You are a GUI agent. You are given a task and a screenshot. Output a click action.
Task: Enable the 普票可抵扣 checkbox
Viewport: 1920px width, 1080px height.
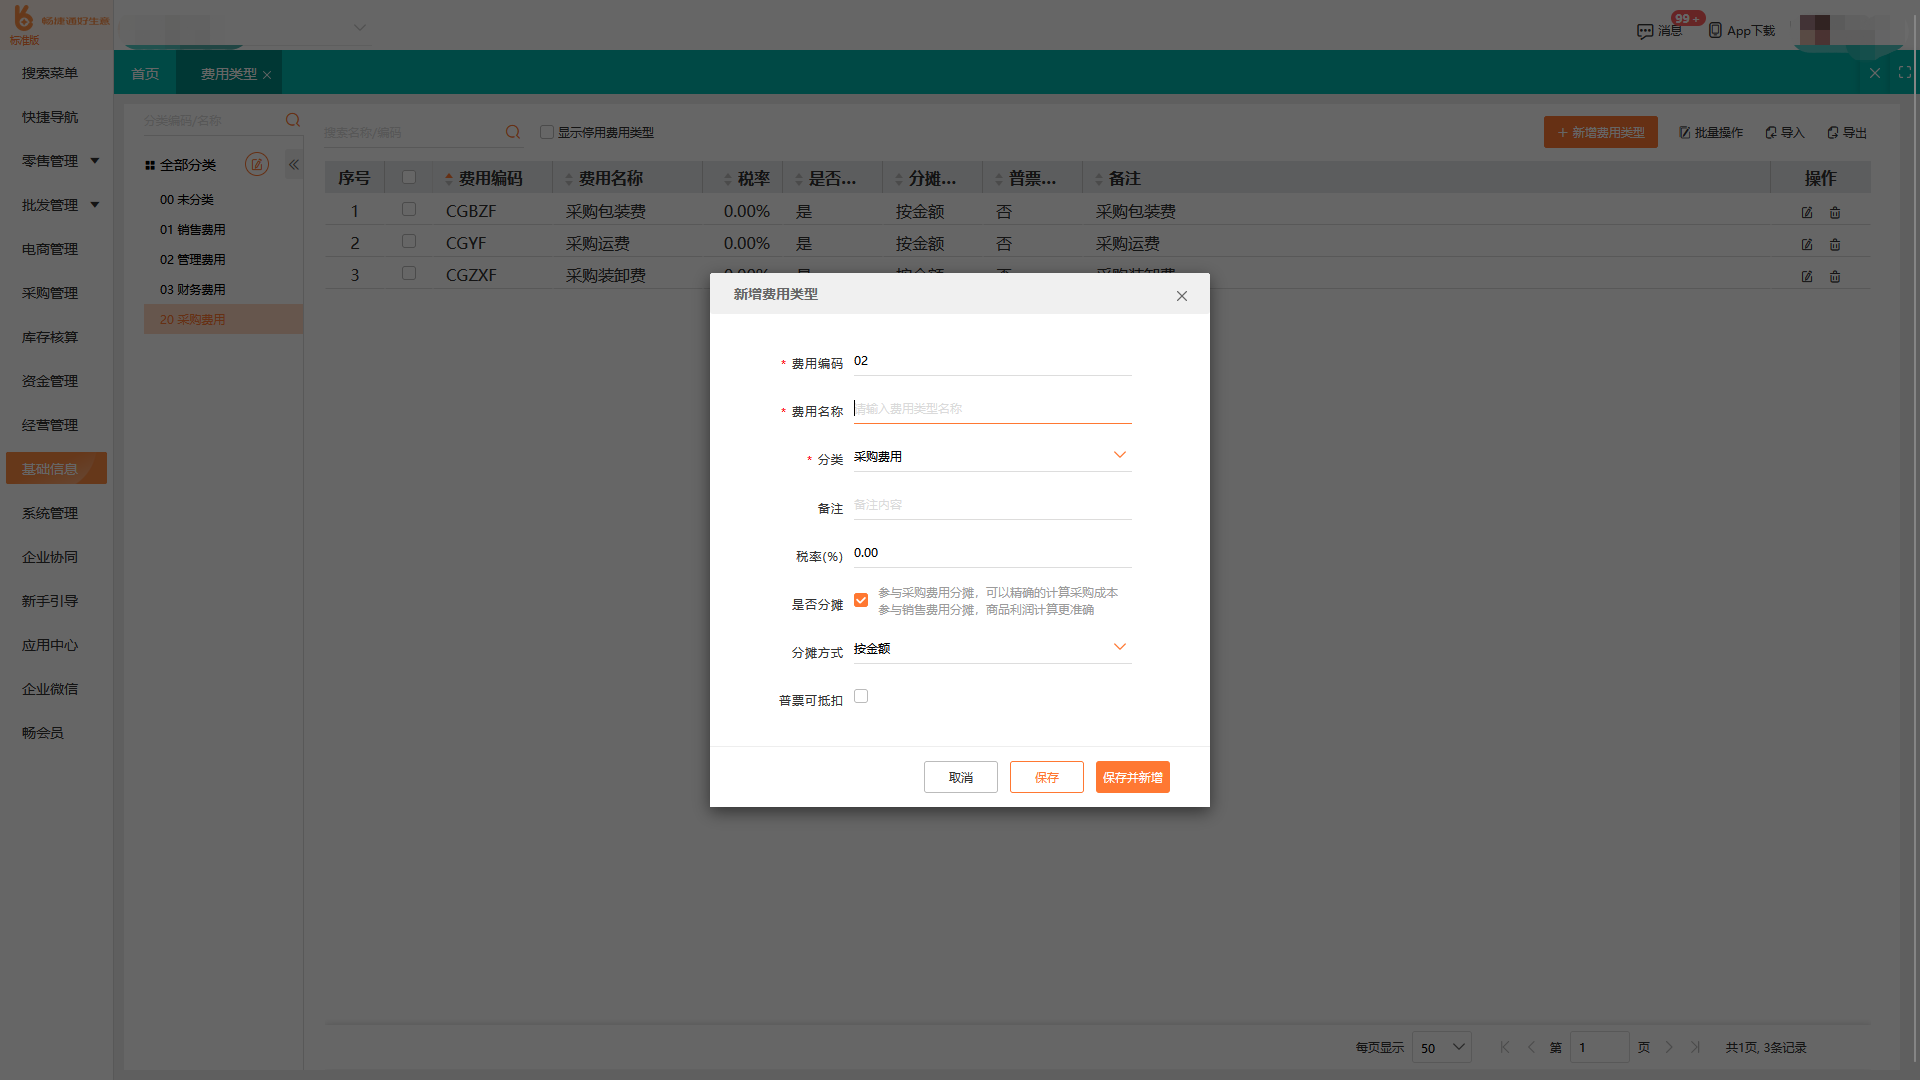pos(861,695)
